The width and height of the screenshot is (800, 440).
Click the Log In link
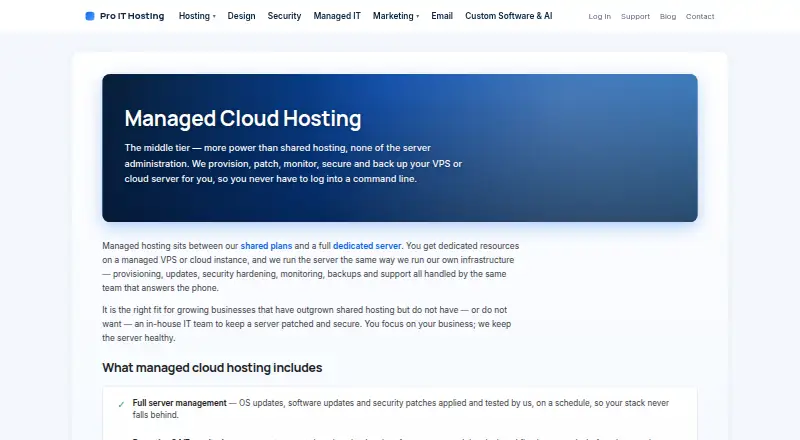point(599,16)
